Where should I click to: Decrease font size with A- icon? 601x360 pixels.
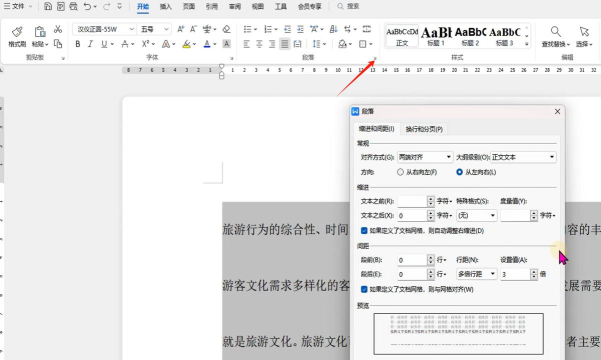193,29
